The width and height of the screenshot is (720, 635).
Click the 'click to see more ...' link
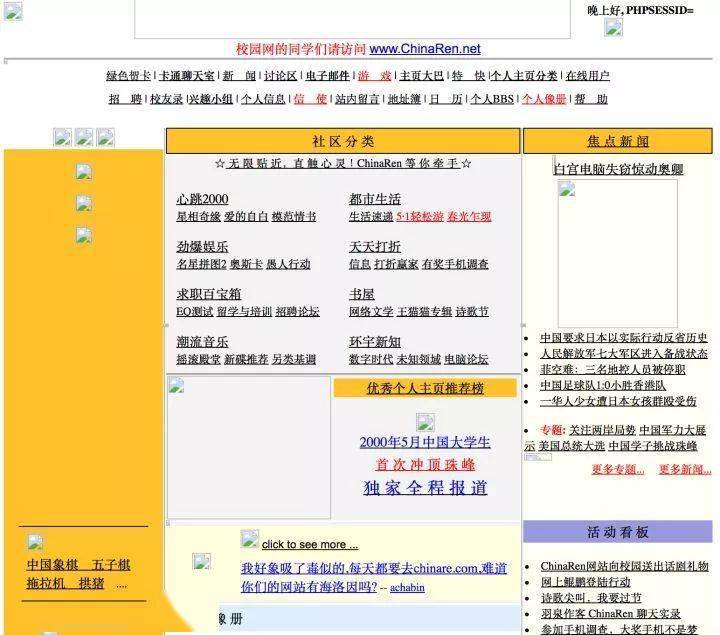tap(310, 545)
